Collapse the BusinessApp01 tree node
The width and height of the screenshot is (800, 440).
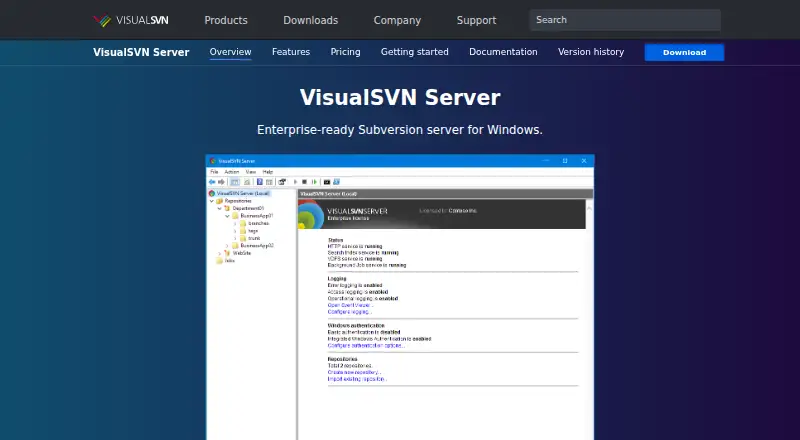click(x=228, y=216)
